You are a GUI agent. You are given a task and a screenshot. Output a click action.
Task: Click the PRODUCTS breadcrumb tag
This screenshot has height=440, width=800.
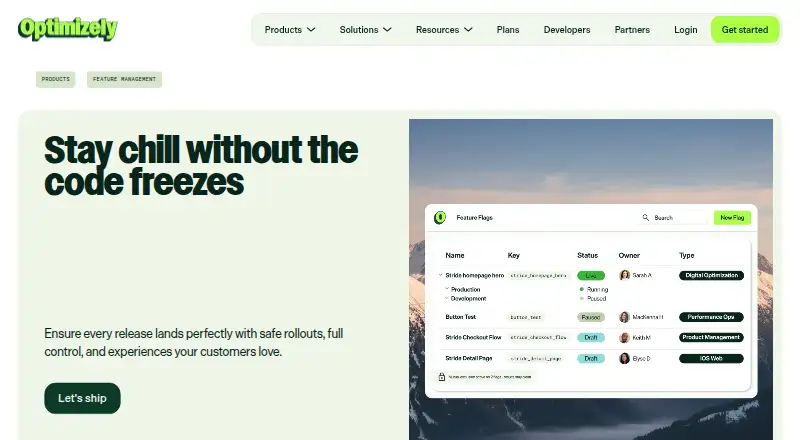56,79
